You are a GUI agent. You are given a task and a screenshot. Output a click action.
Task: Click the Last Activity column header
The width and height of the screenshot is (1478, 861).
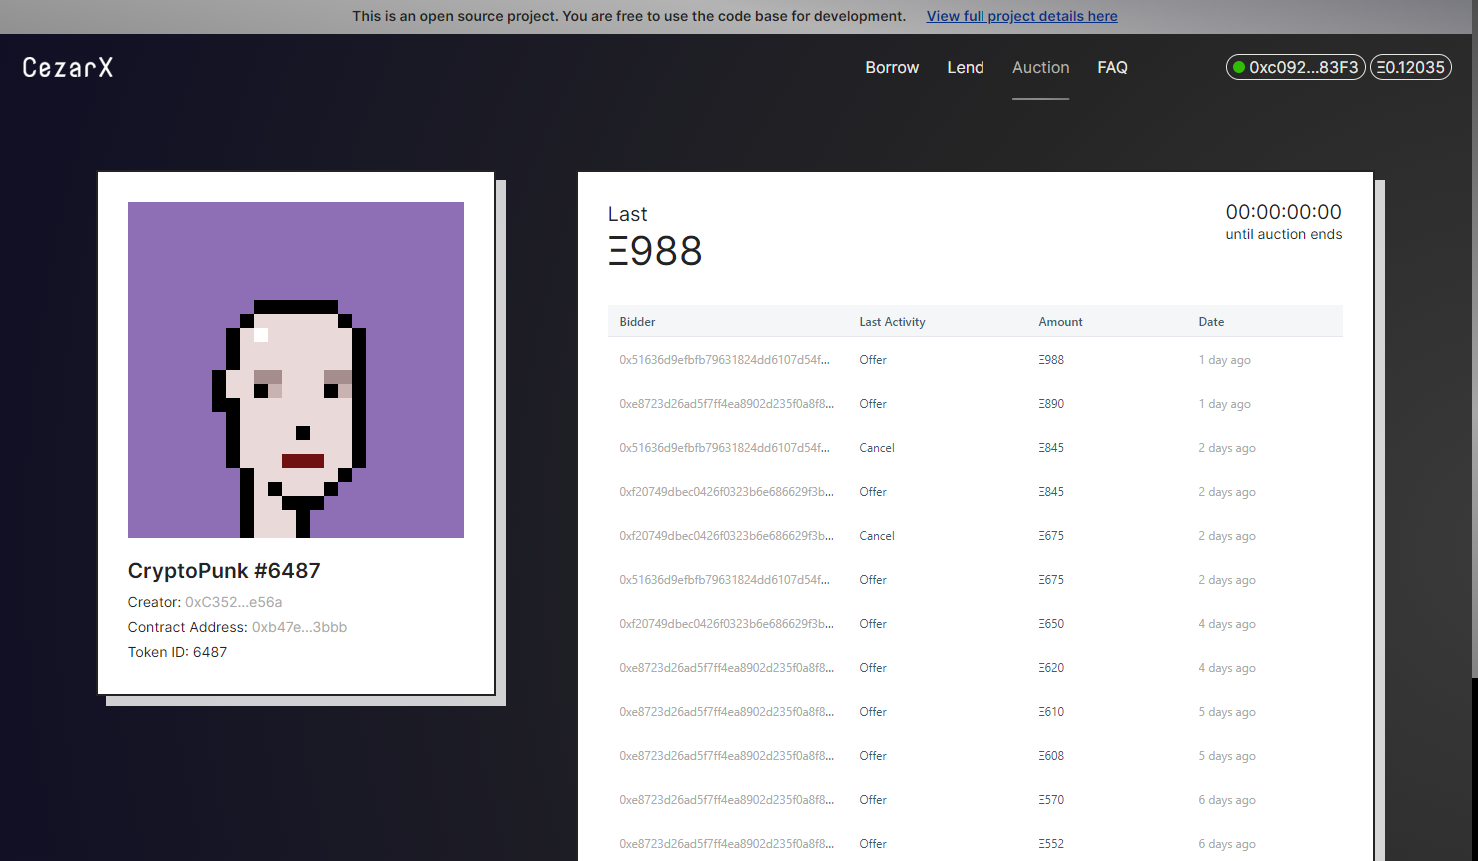(892, 322)
